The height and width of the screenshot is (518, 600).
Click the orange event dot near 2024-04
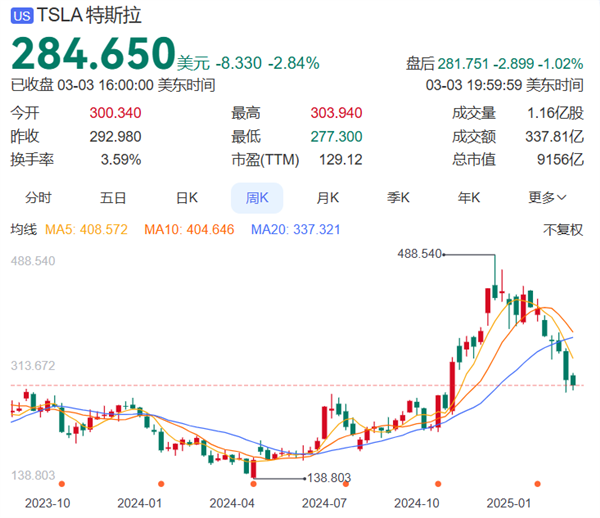point(253,485)
